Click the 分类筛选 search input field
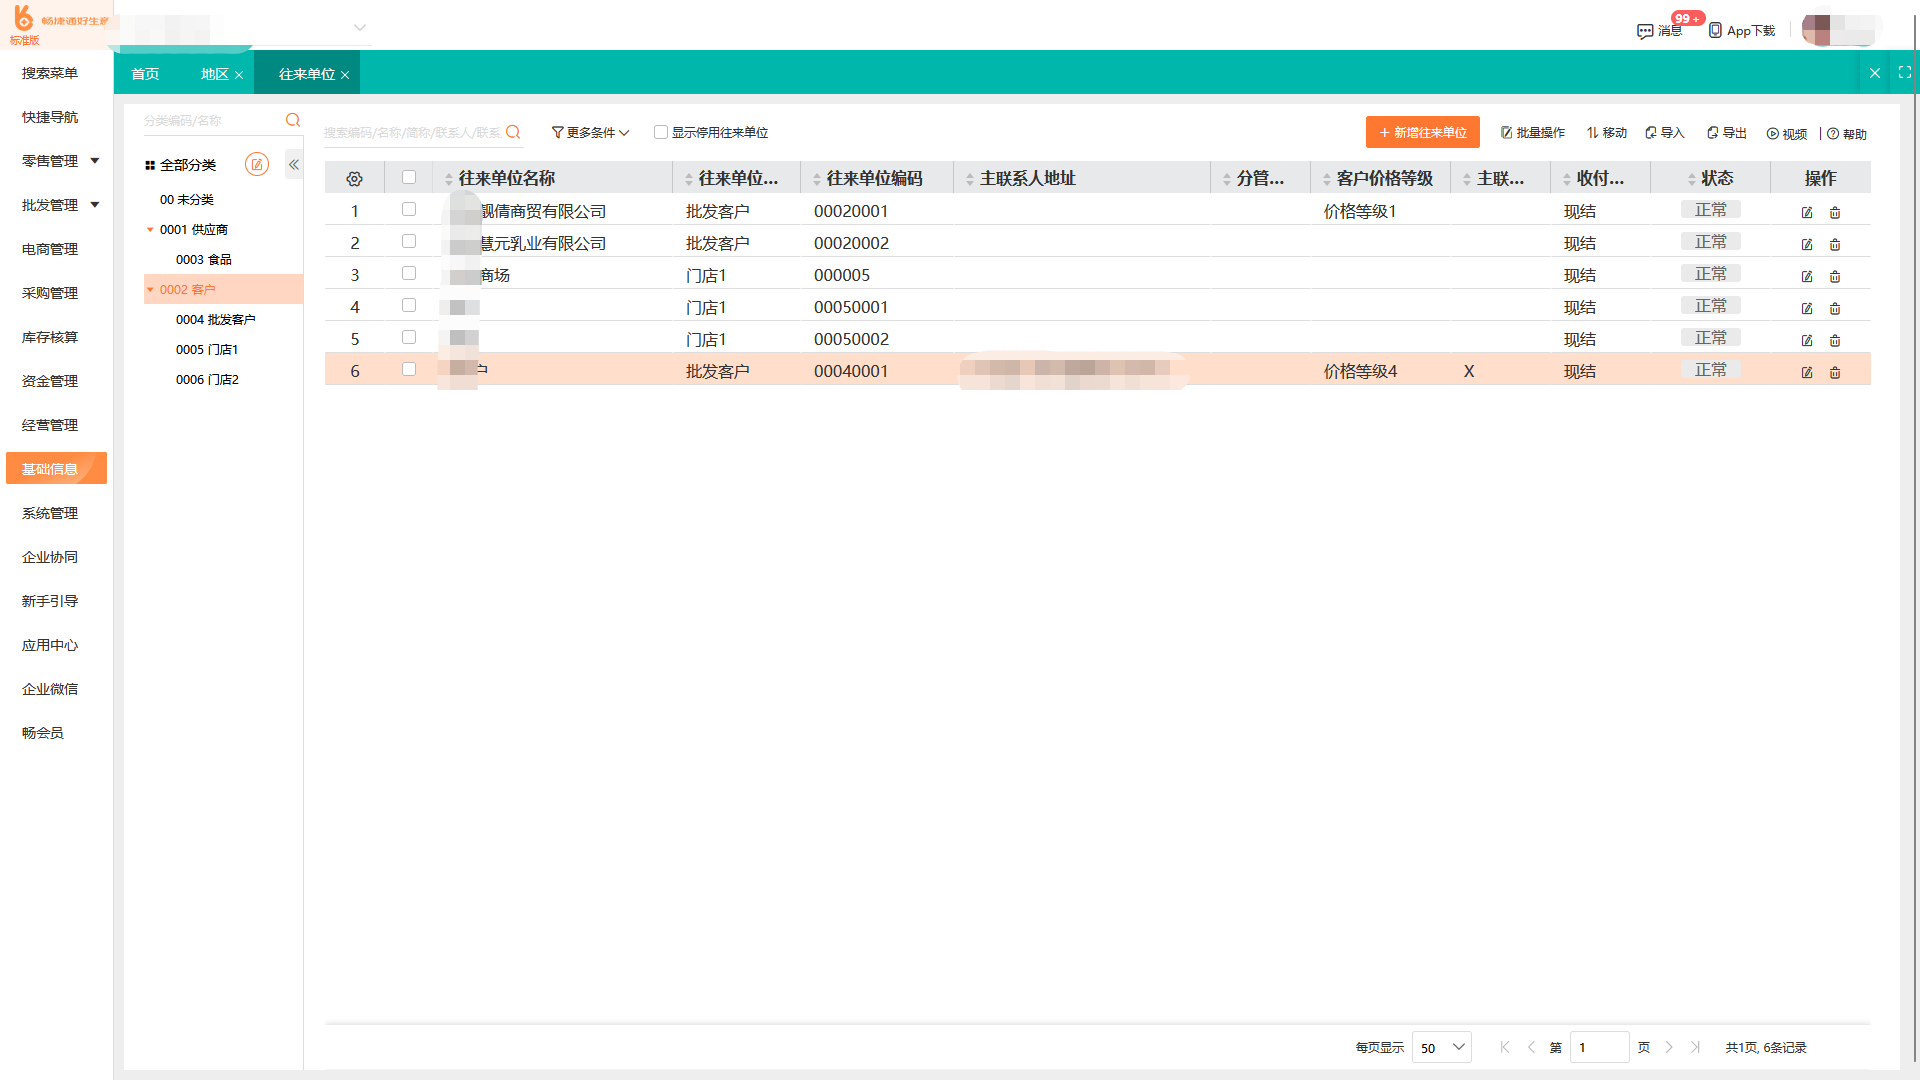Viewport: 1920px width, 1080px height. (206, 120)
